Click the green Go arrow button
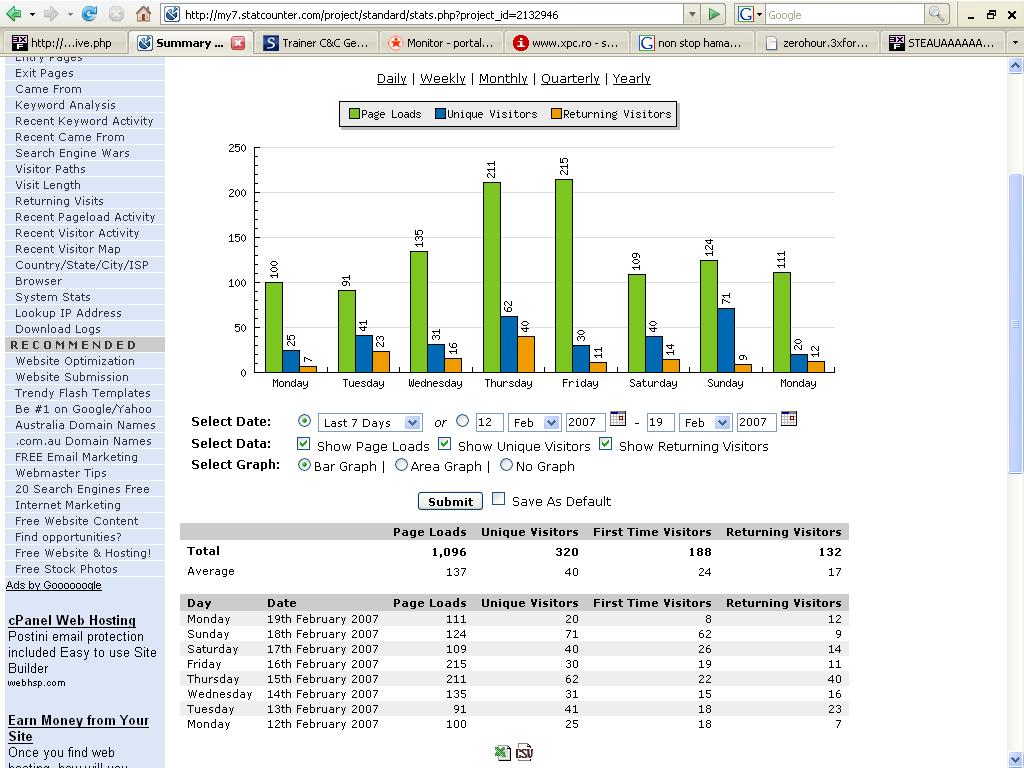The image size is (1024, 768). point(714,14)
